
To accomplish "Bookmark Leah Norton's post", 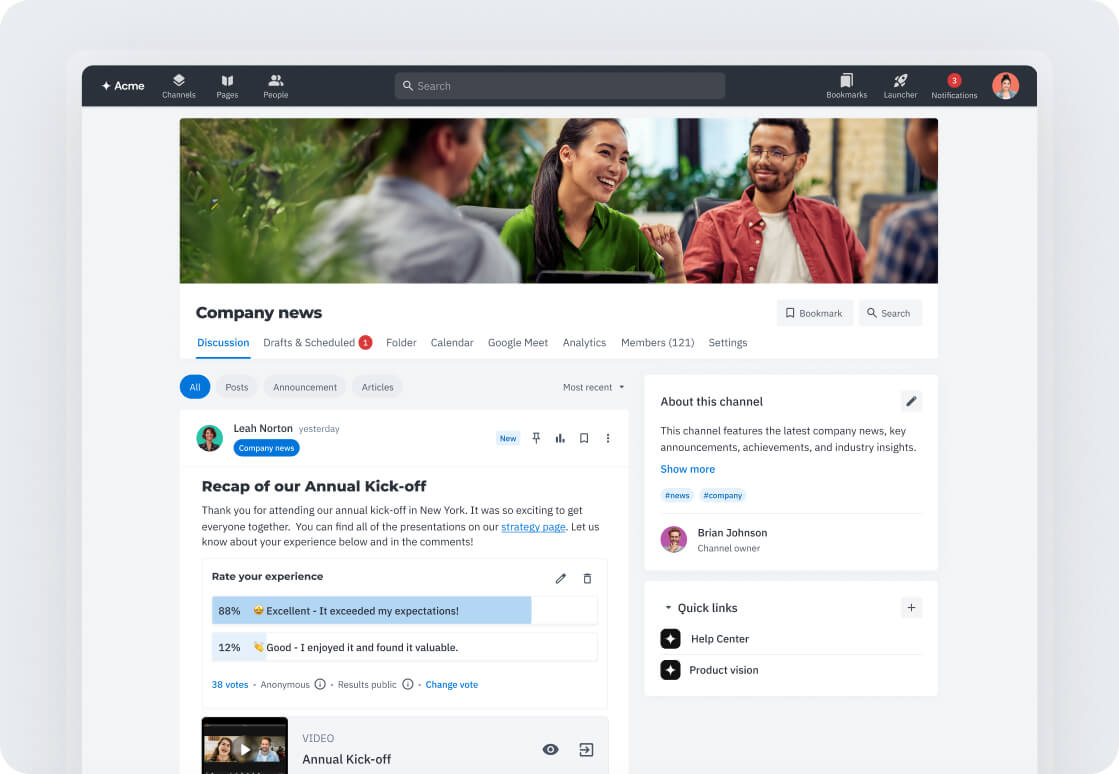I will coord(584,438).
